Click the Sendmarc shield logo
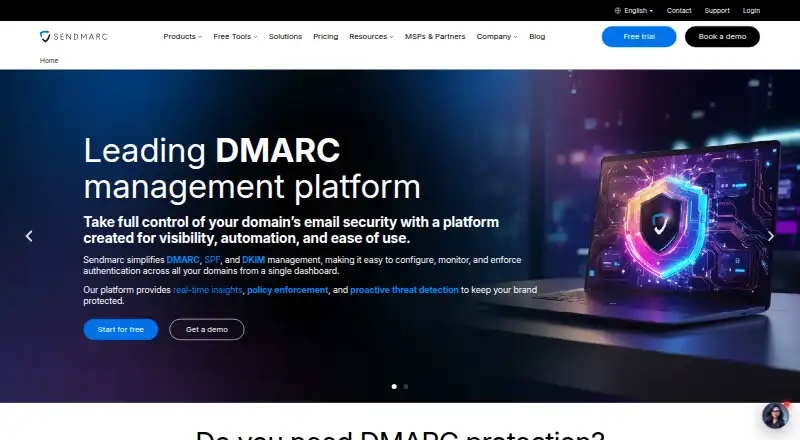Image resolution: width=800 pixels, height=440 pixels. pos(73,36)
